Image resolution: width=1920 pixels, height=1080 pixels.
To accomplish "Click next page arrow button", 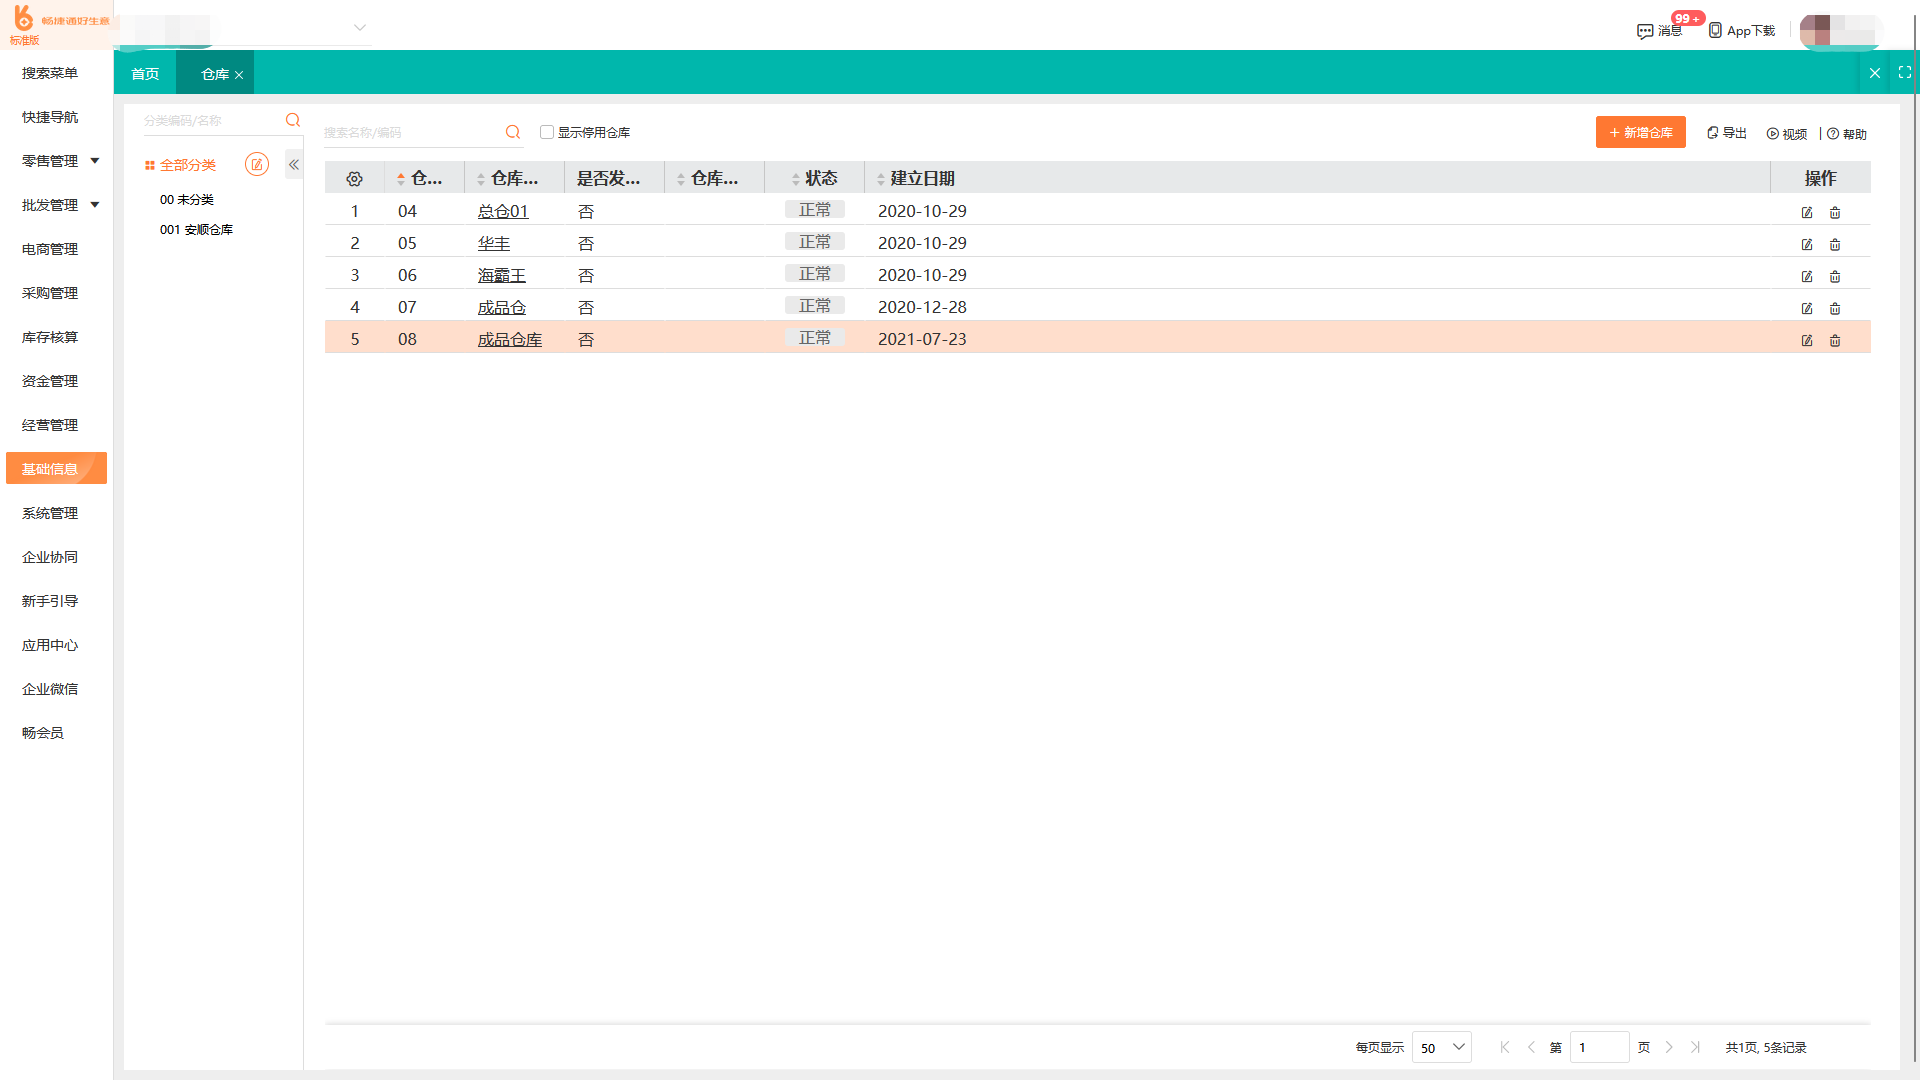I will tap(1669, 1047).
